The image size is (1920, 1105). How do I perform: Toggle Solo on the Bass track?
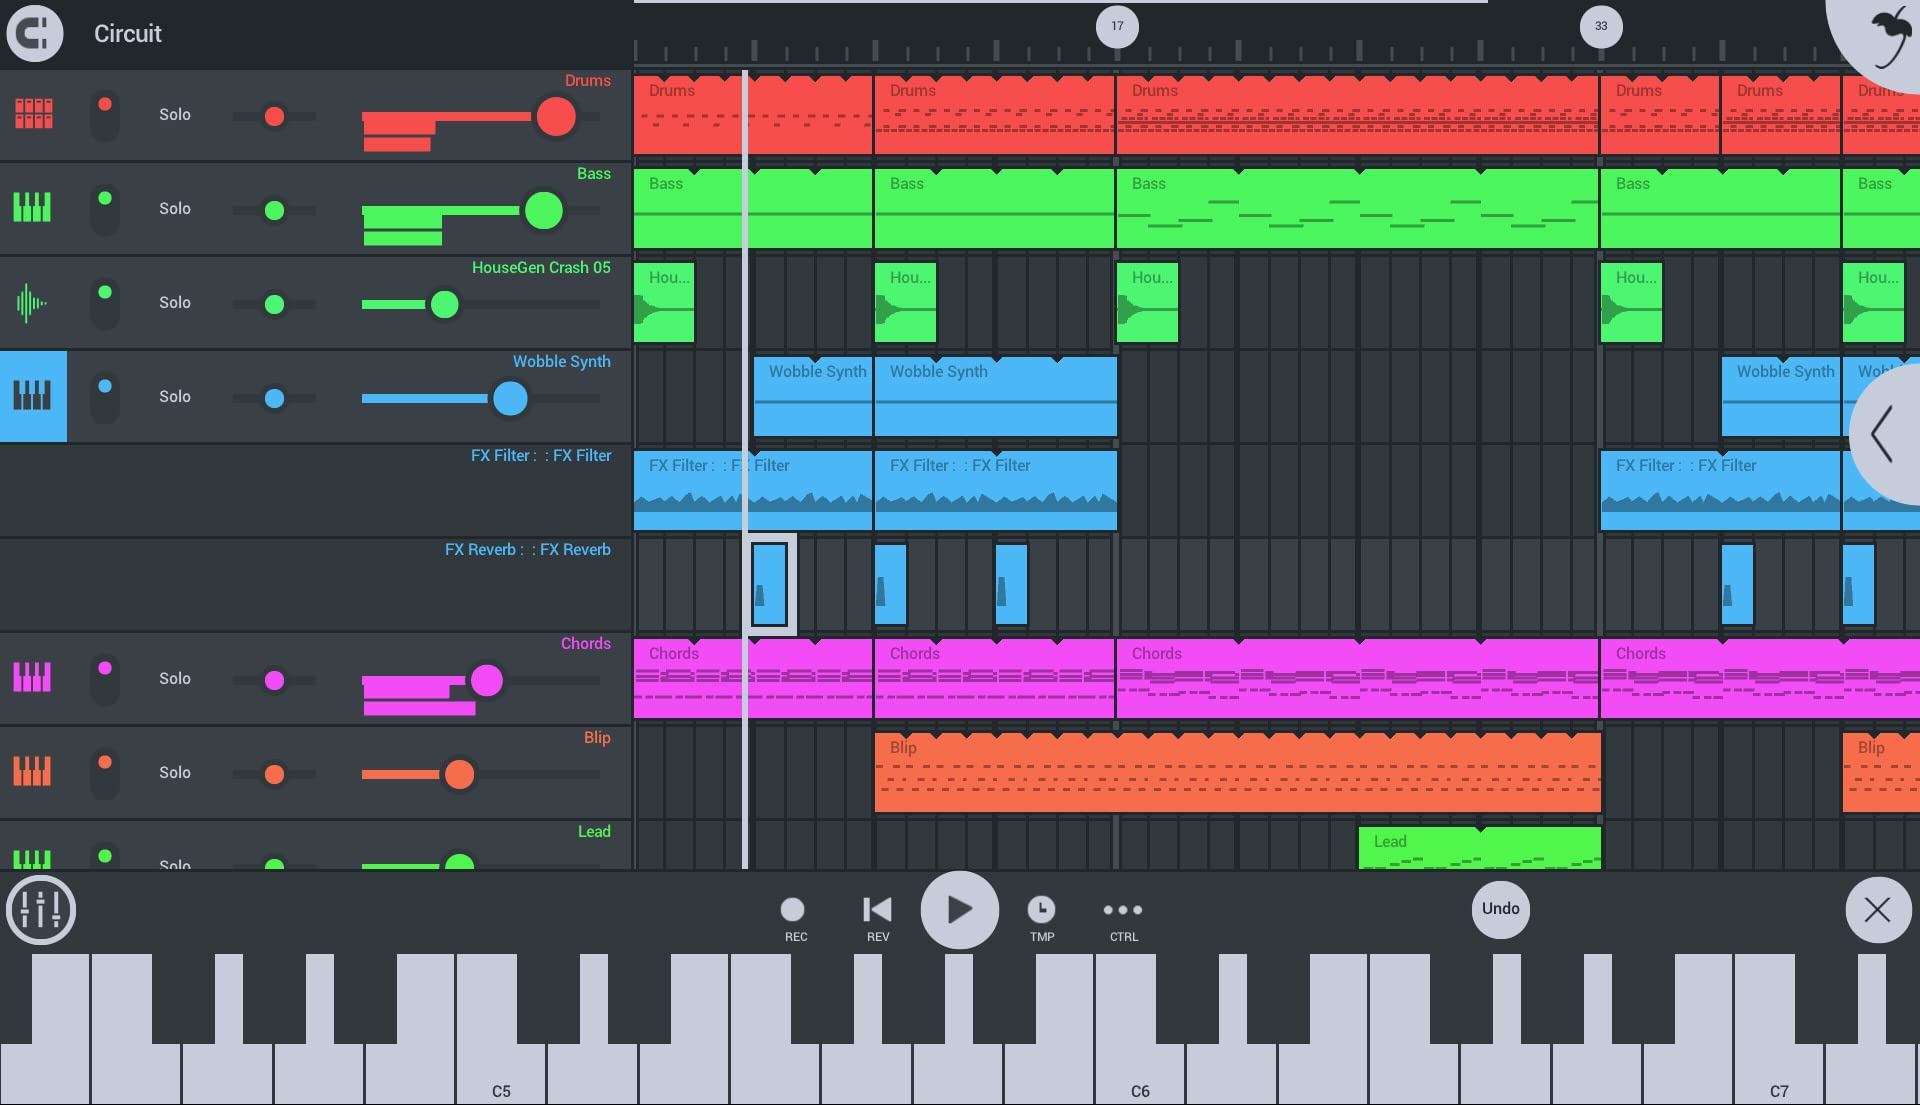(x=173, y=208)
